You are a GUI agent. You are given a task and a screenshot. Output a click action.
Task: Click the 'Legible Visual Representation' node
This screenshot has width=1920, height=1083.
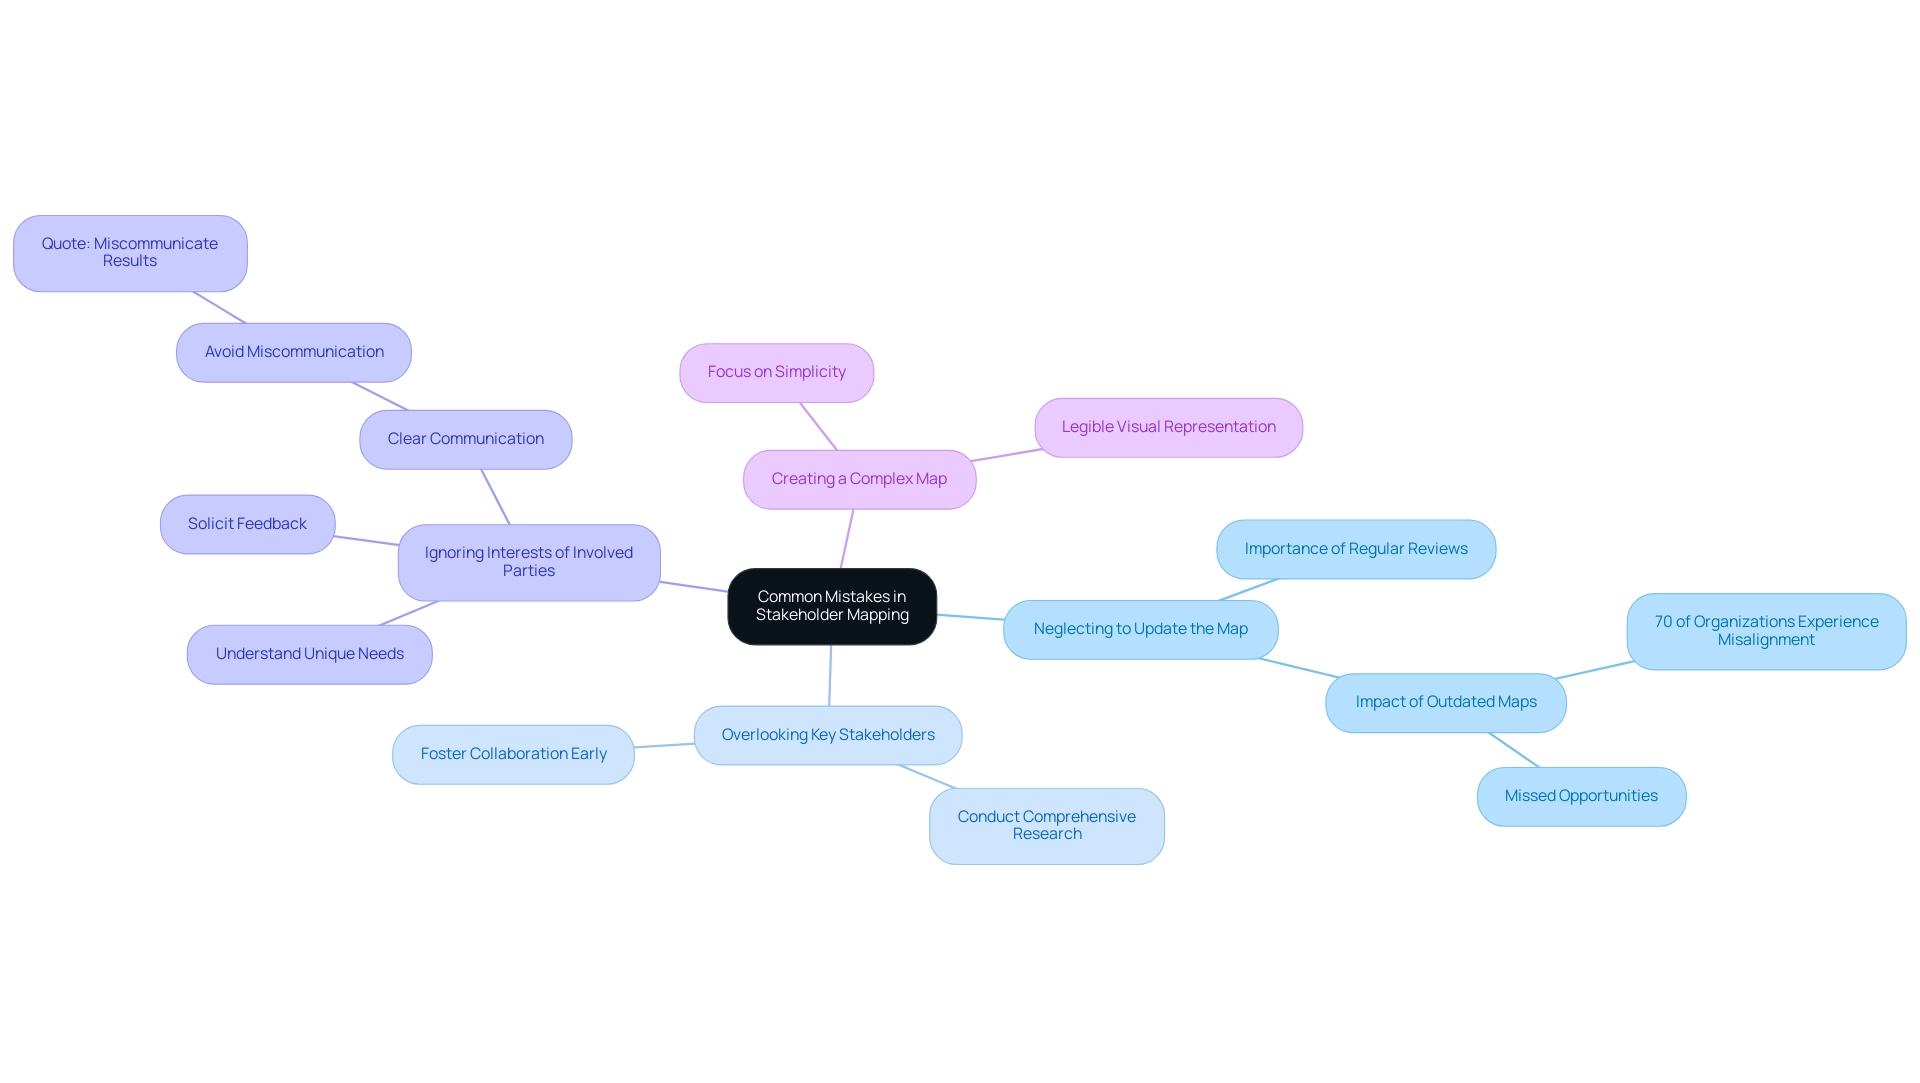click(x=1168, y=426)
